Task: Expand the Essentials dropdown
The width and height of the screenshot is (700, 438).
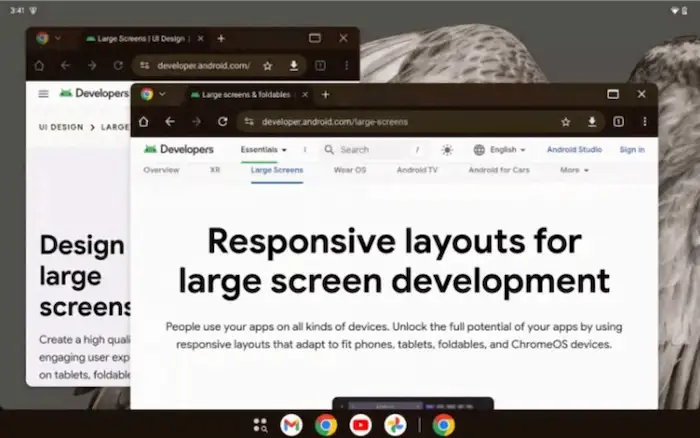Action: [x=264, y=150]
